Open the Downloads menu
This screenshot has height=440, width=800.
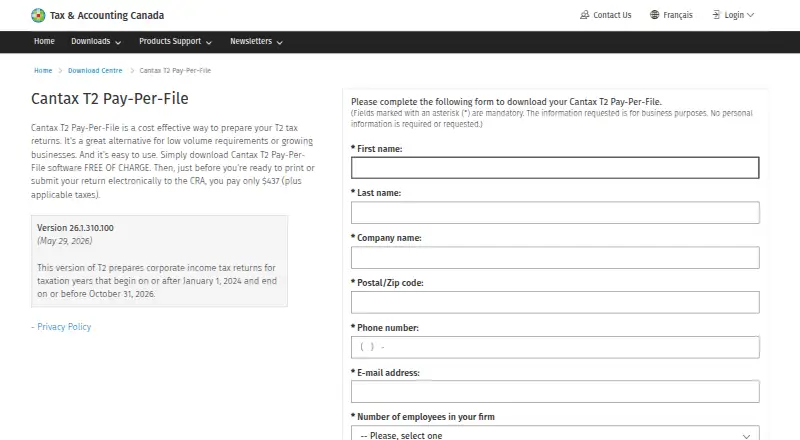[90, 41]
